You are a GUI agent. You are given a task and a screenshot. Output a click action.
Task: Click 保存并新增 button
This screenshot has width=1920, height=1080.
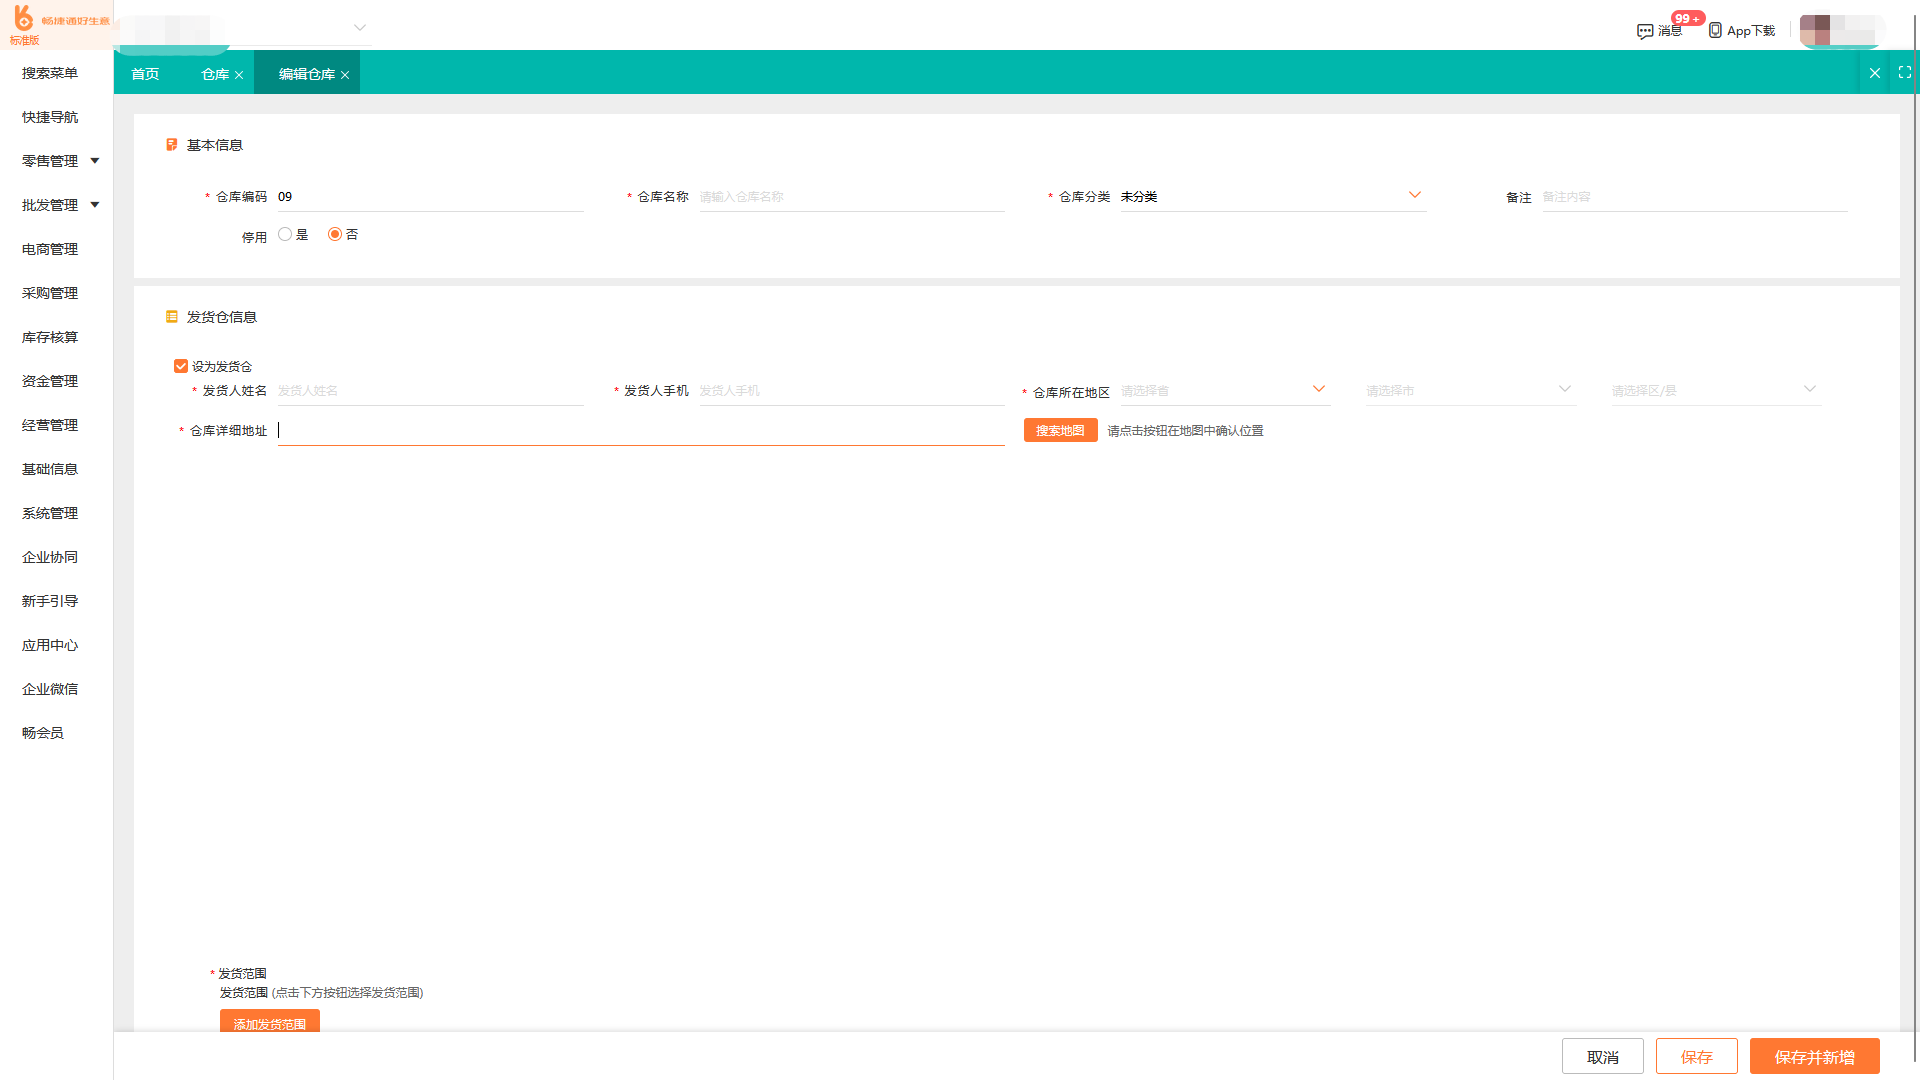1811,1054
